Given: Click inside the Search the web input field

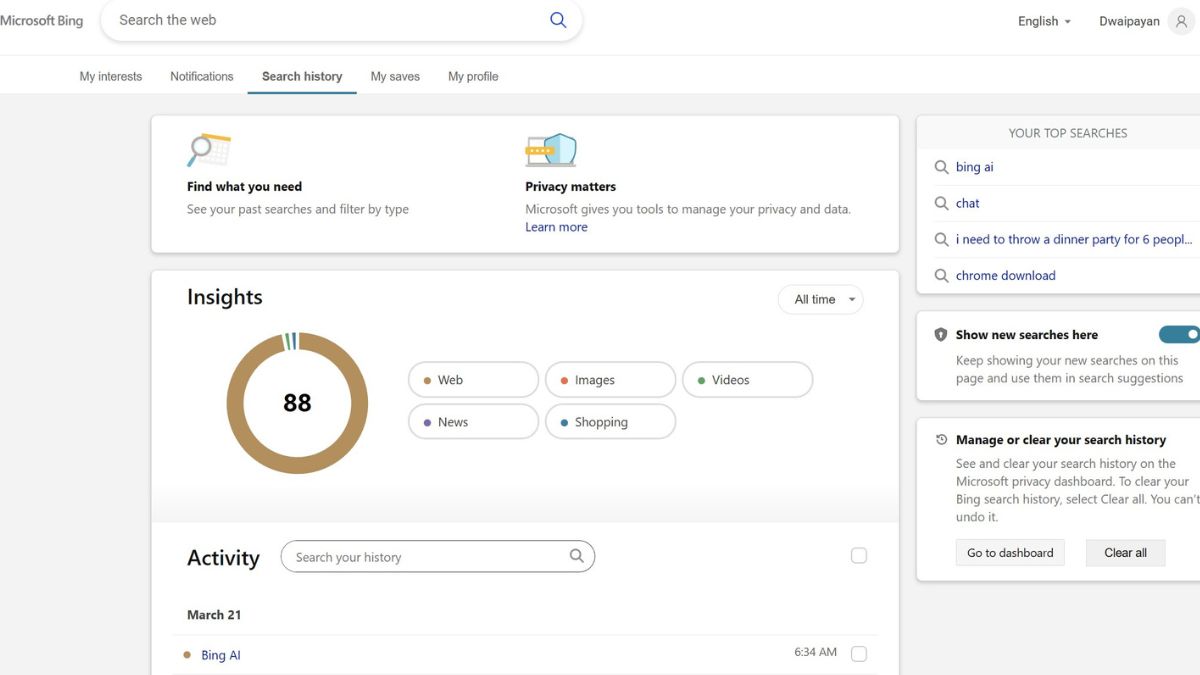Looking at the screenshot, I should [300, 19].
